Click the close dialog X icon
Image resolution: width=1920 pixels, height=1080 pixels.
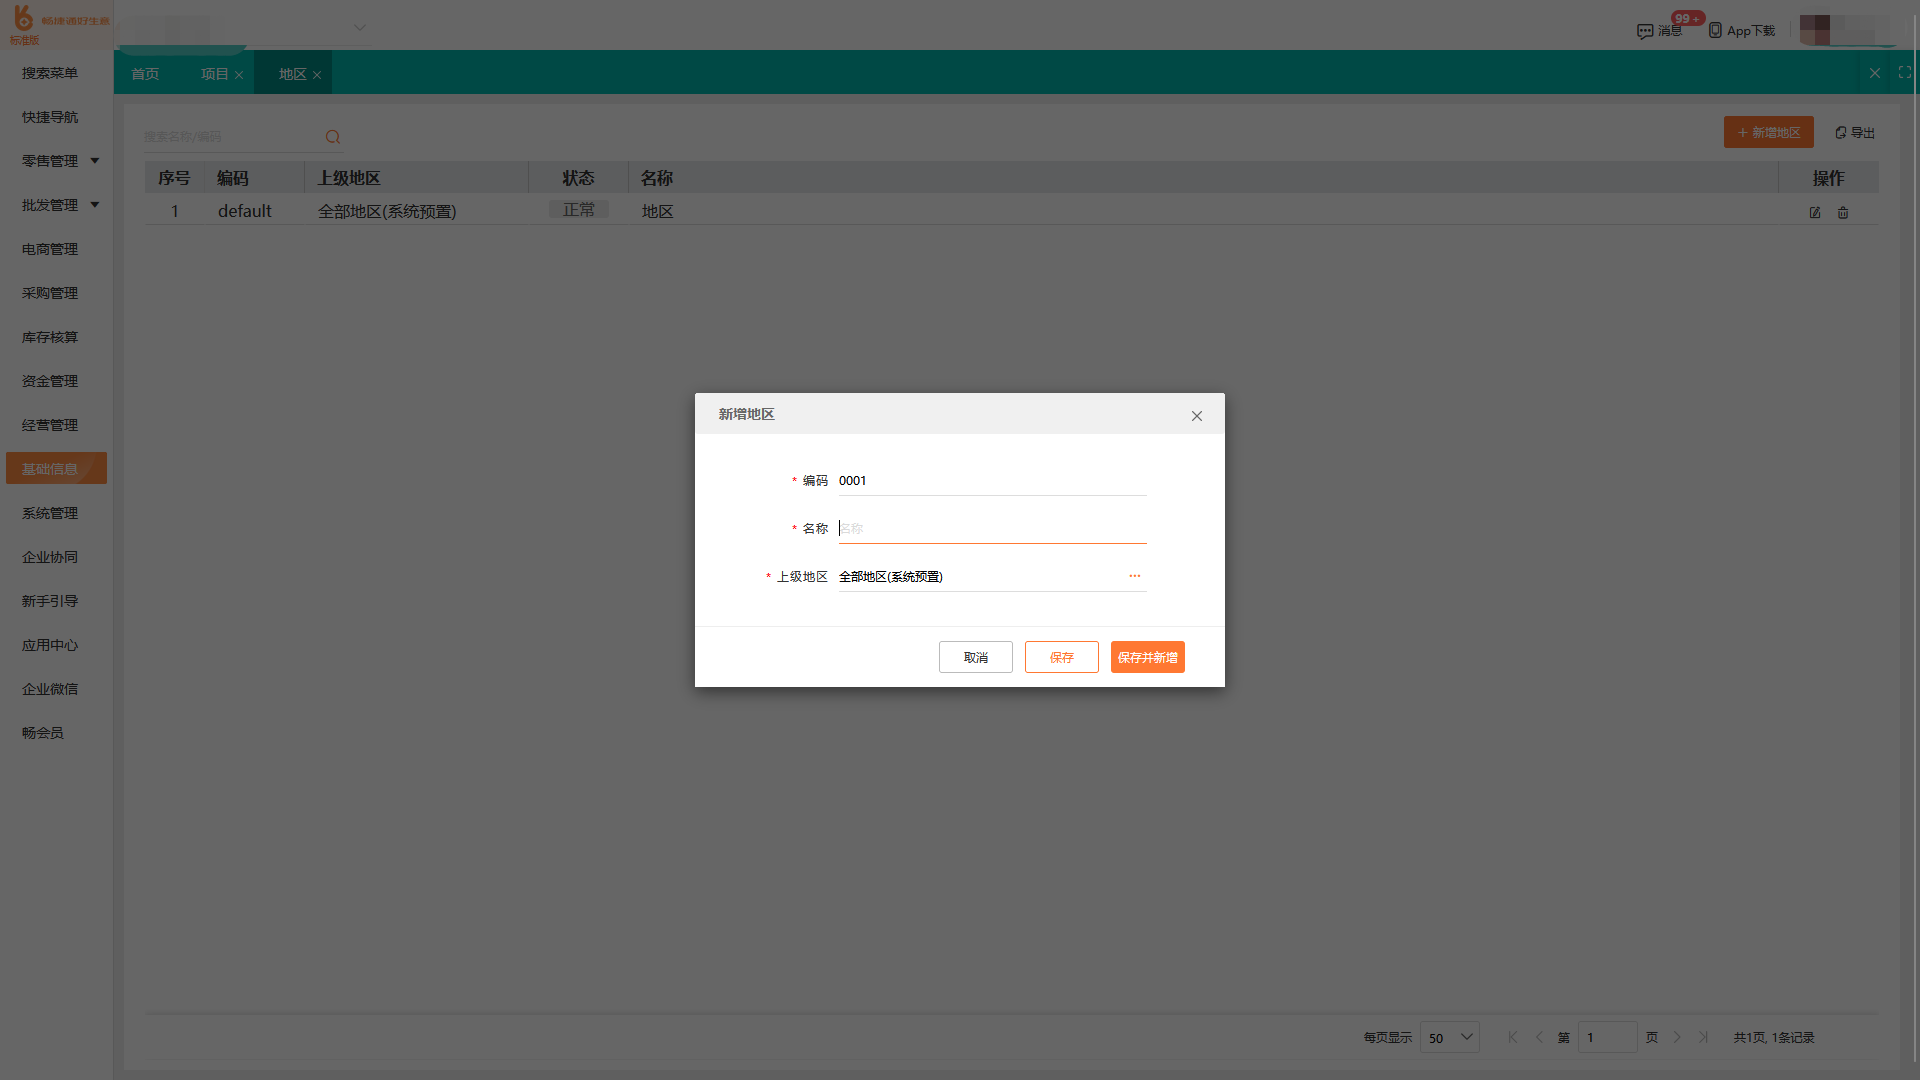pos(1197,414)
